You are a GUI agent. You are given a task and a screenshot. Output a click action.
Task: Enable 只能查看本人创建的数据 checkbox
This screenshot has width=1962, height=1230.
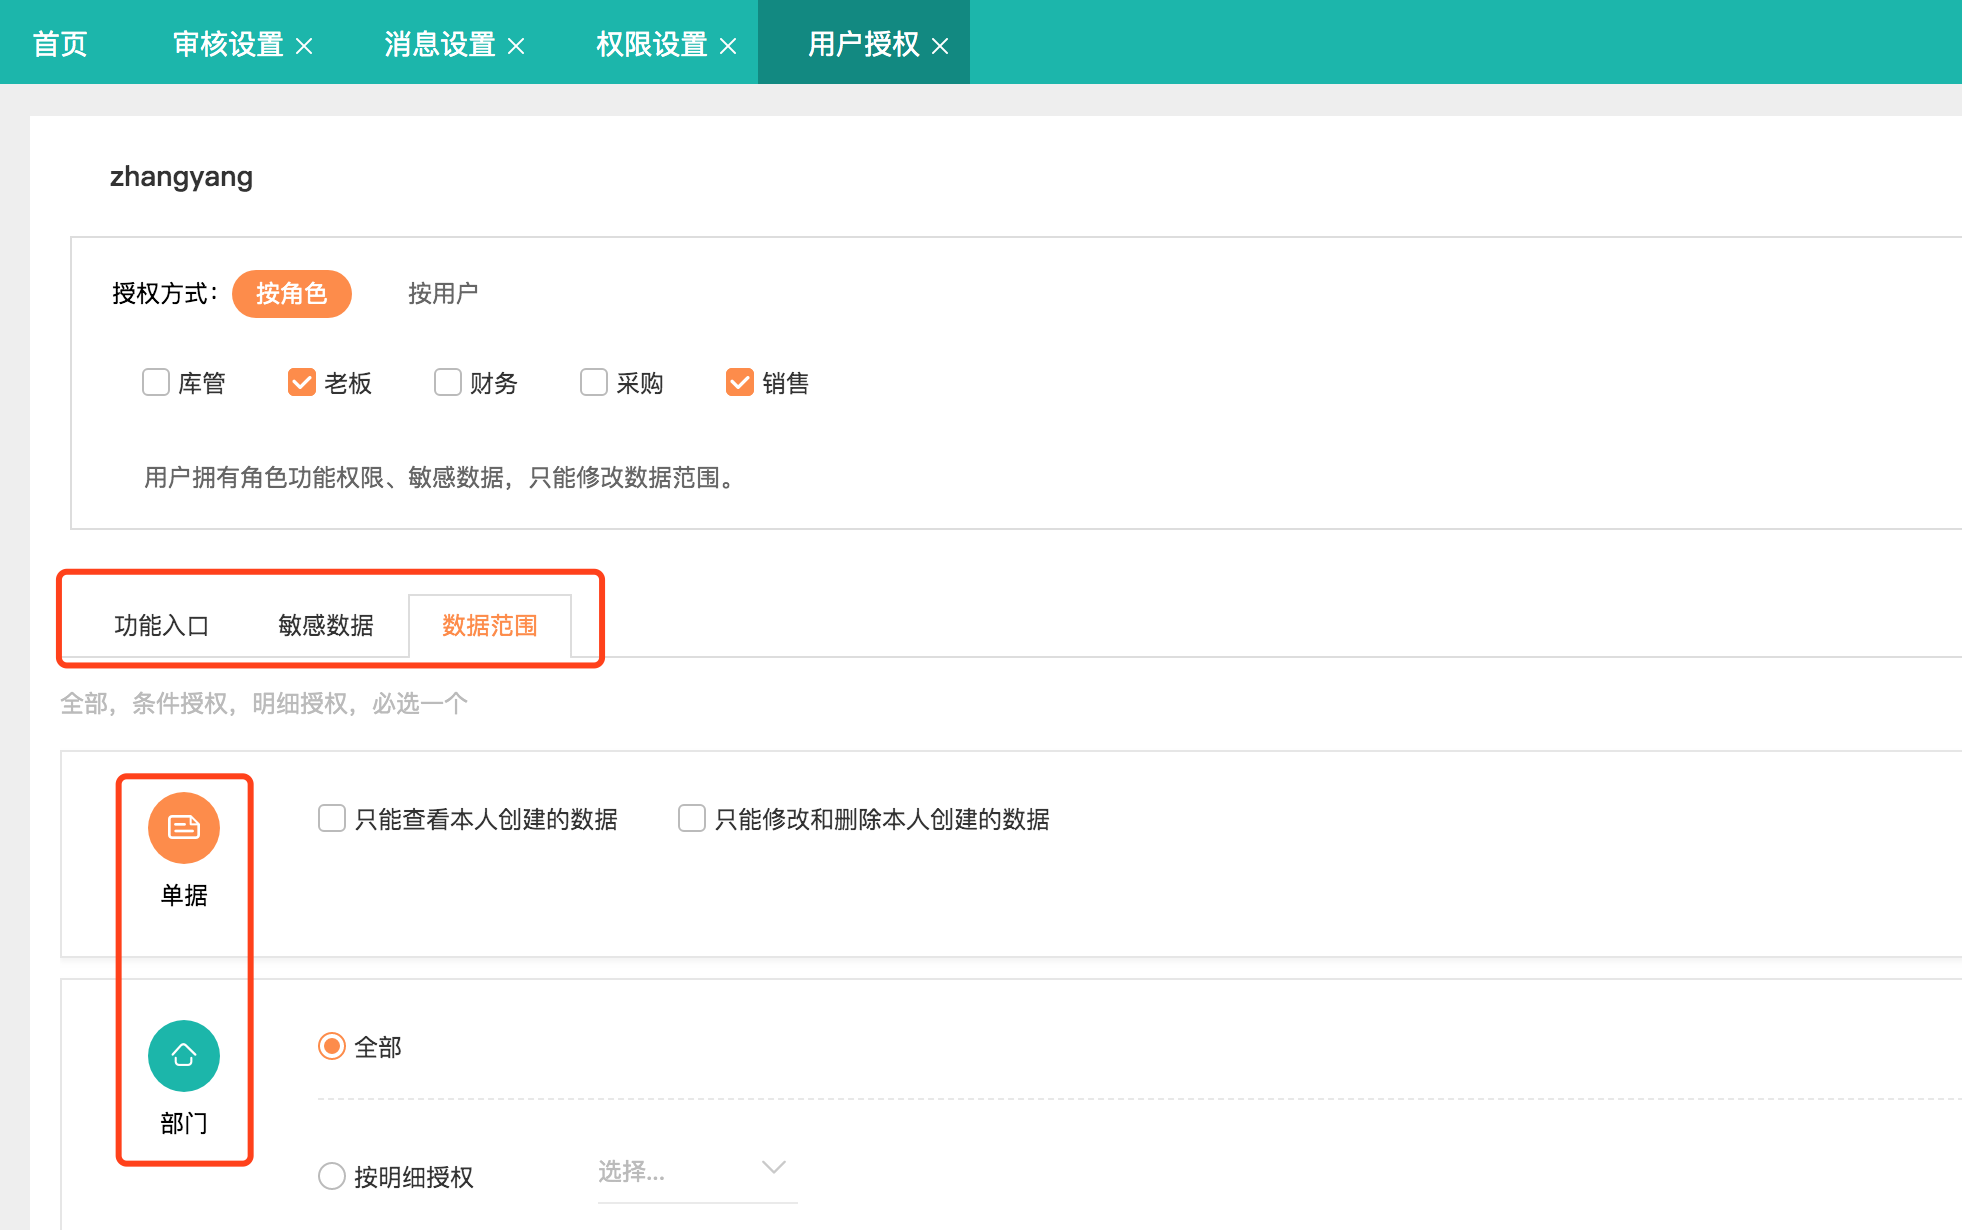point(329,816)
